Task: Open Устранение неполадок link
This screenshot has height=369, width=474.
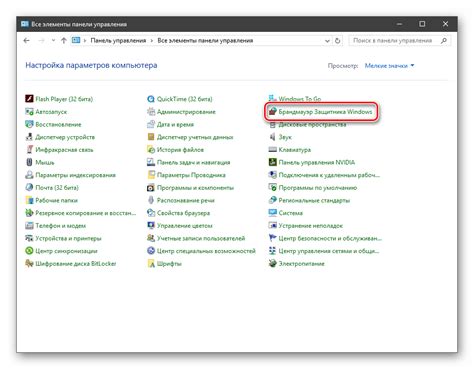Action: [x=310, y=226]
